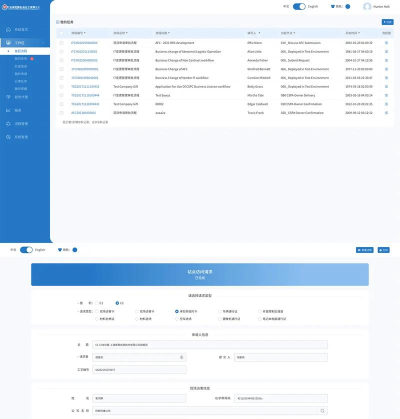Sort by the first column header arrow
This screenshot has width=400, height=419.
click(x=85, y=33)
